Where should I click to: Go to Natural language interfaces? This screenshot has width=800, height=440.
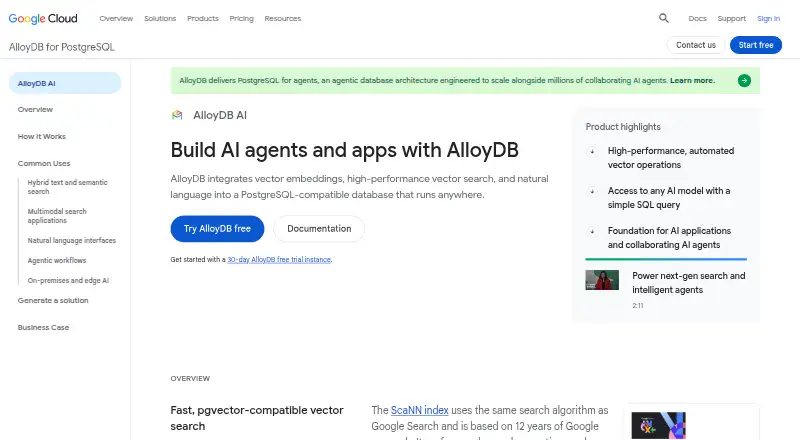click(x=71, y=240)
